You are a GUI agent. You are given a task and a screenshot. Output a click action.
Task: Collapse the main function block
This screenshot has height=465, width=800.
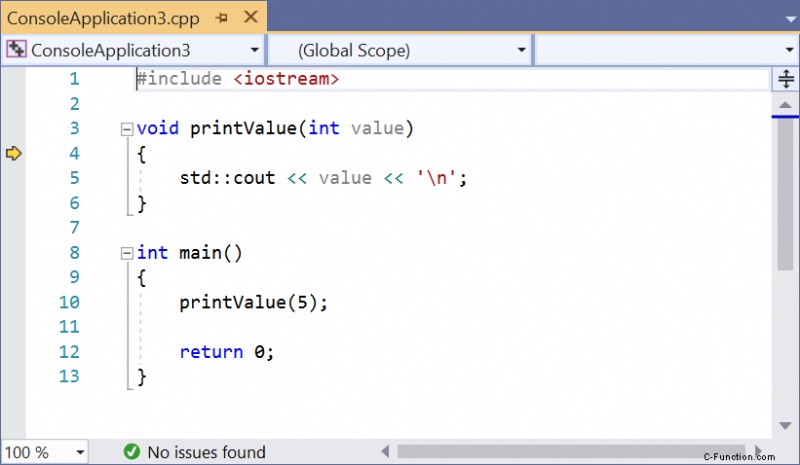(x=126, y=254)
